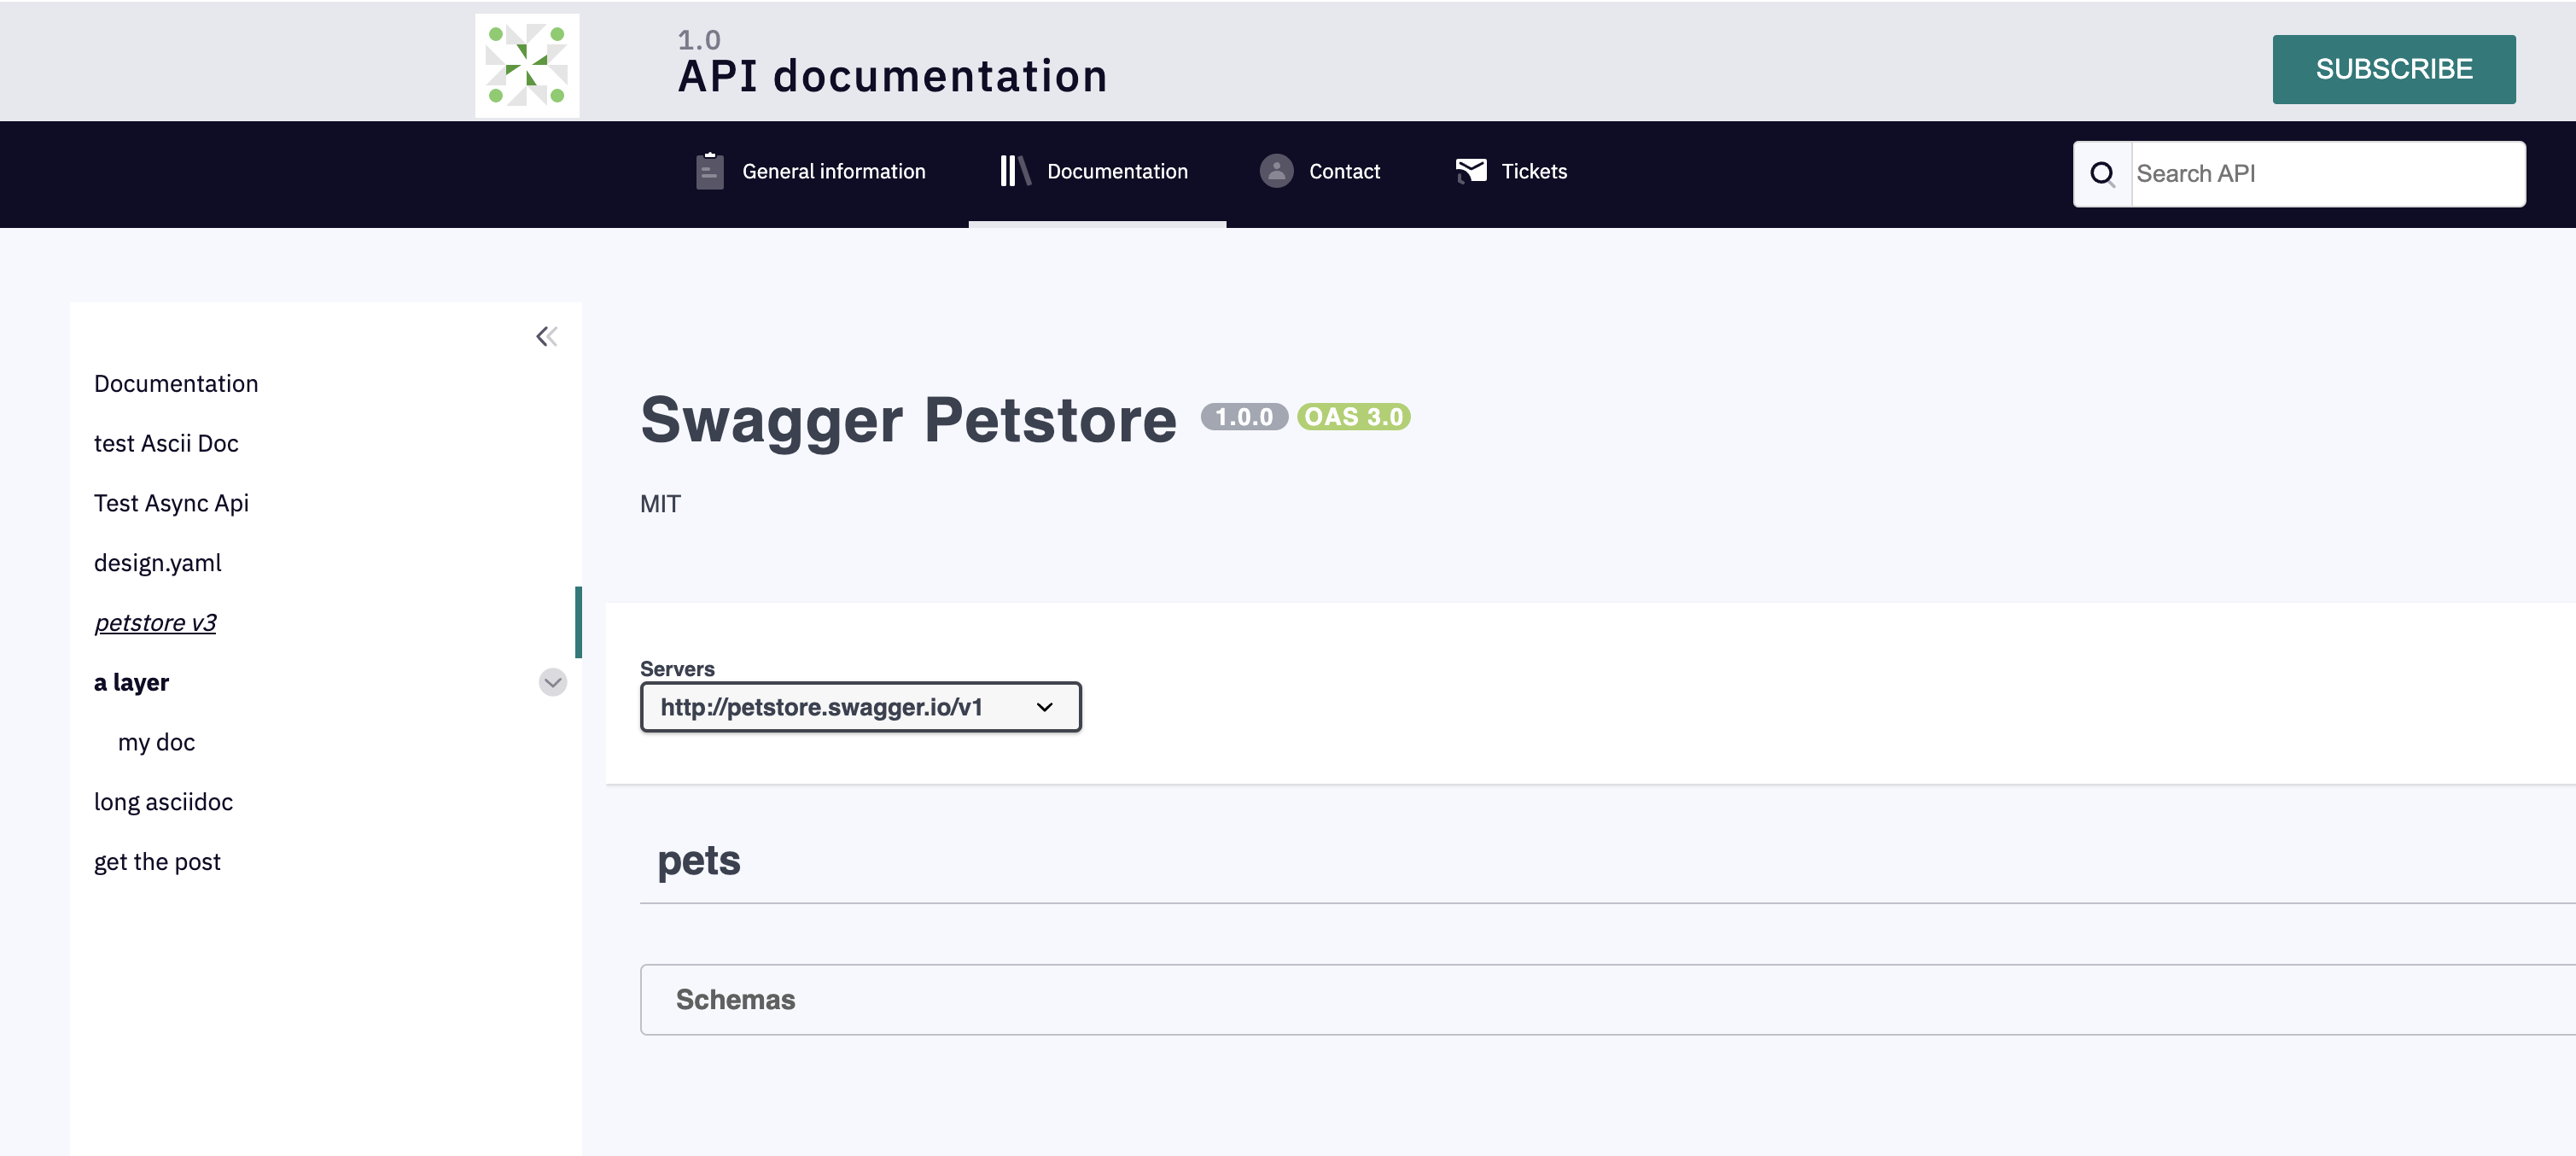This screenshot has width=2576, height=1156.
Task: Select 'get the post' in the sidebar
Action: 157,861
